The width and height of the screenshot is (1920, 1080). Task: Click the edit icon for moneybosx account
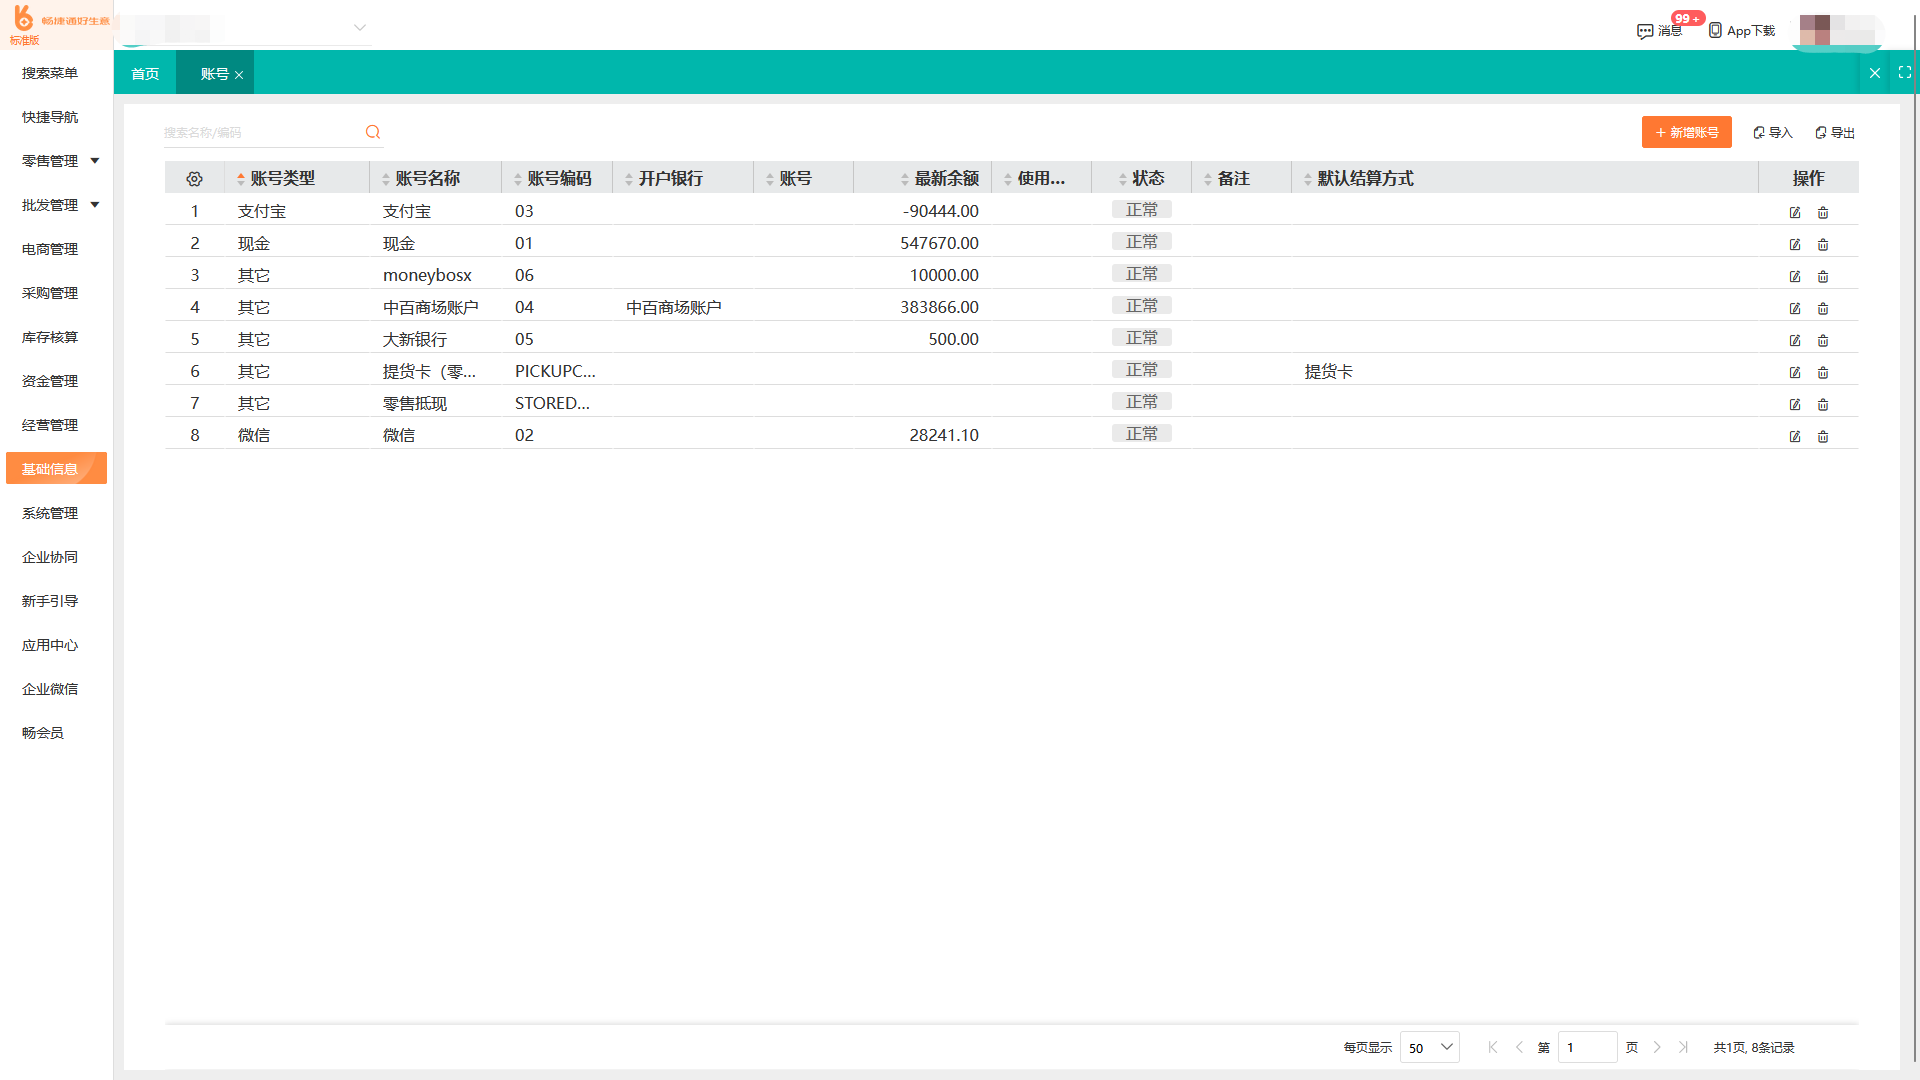1796,276
